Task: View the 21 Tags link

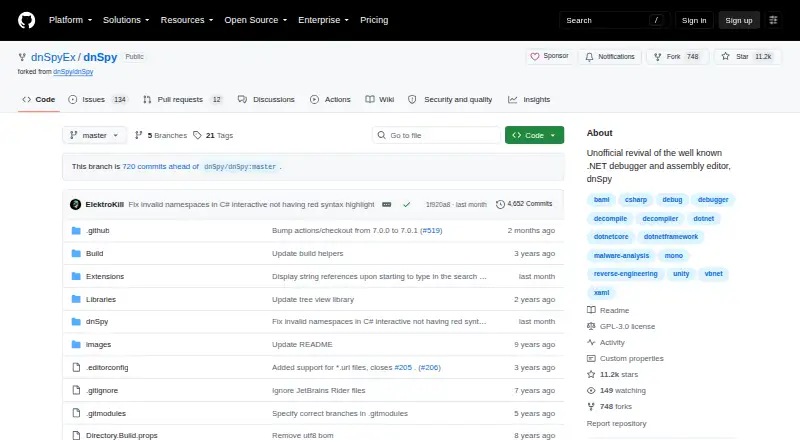Action: (x=213, y=135)
